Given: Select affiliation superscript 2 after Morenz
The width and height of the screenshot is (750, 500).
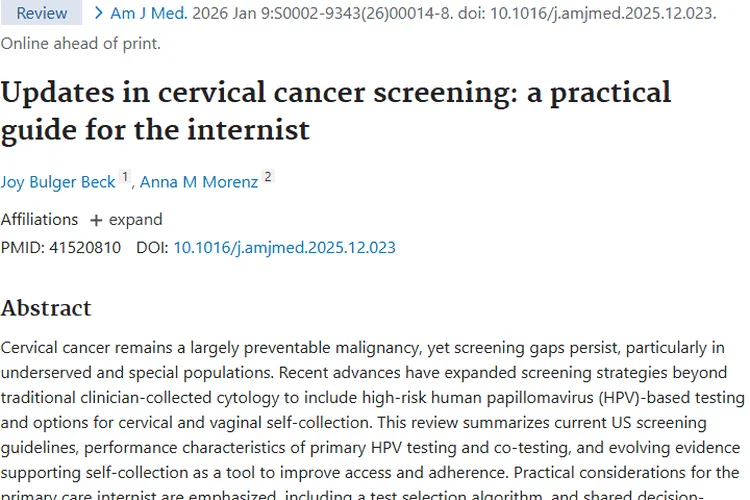Looking at the screenshot, I should [268, 177].
